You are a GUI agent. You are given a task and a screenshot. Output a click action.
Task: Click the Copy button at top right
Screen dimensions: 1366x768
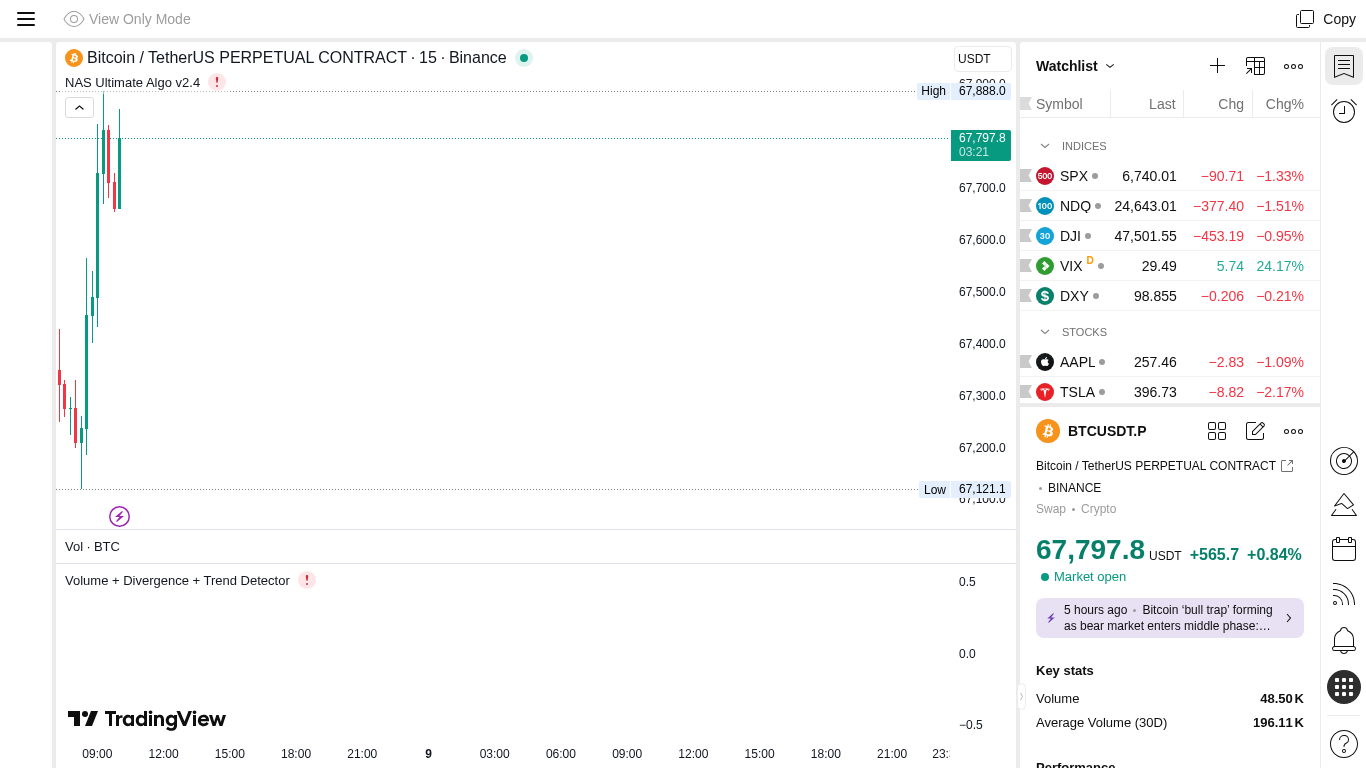(1325, 18)
